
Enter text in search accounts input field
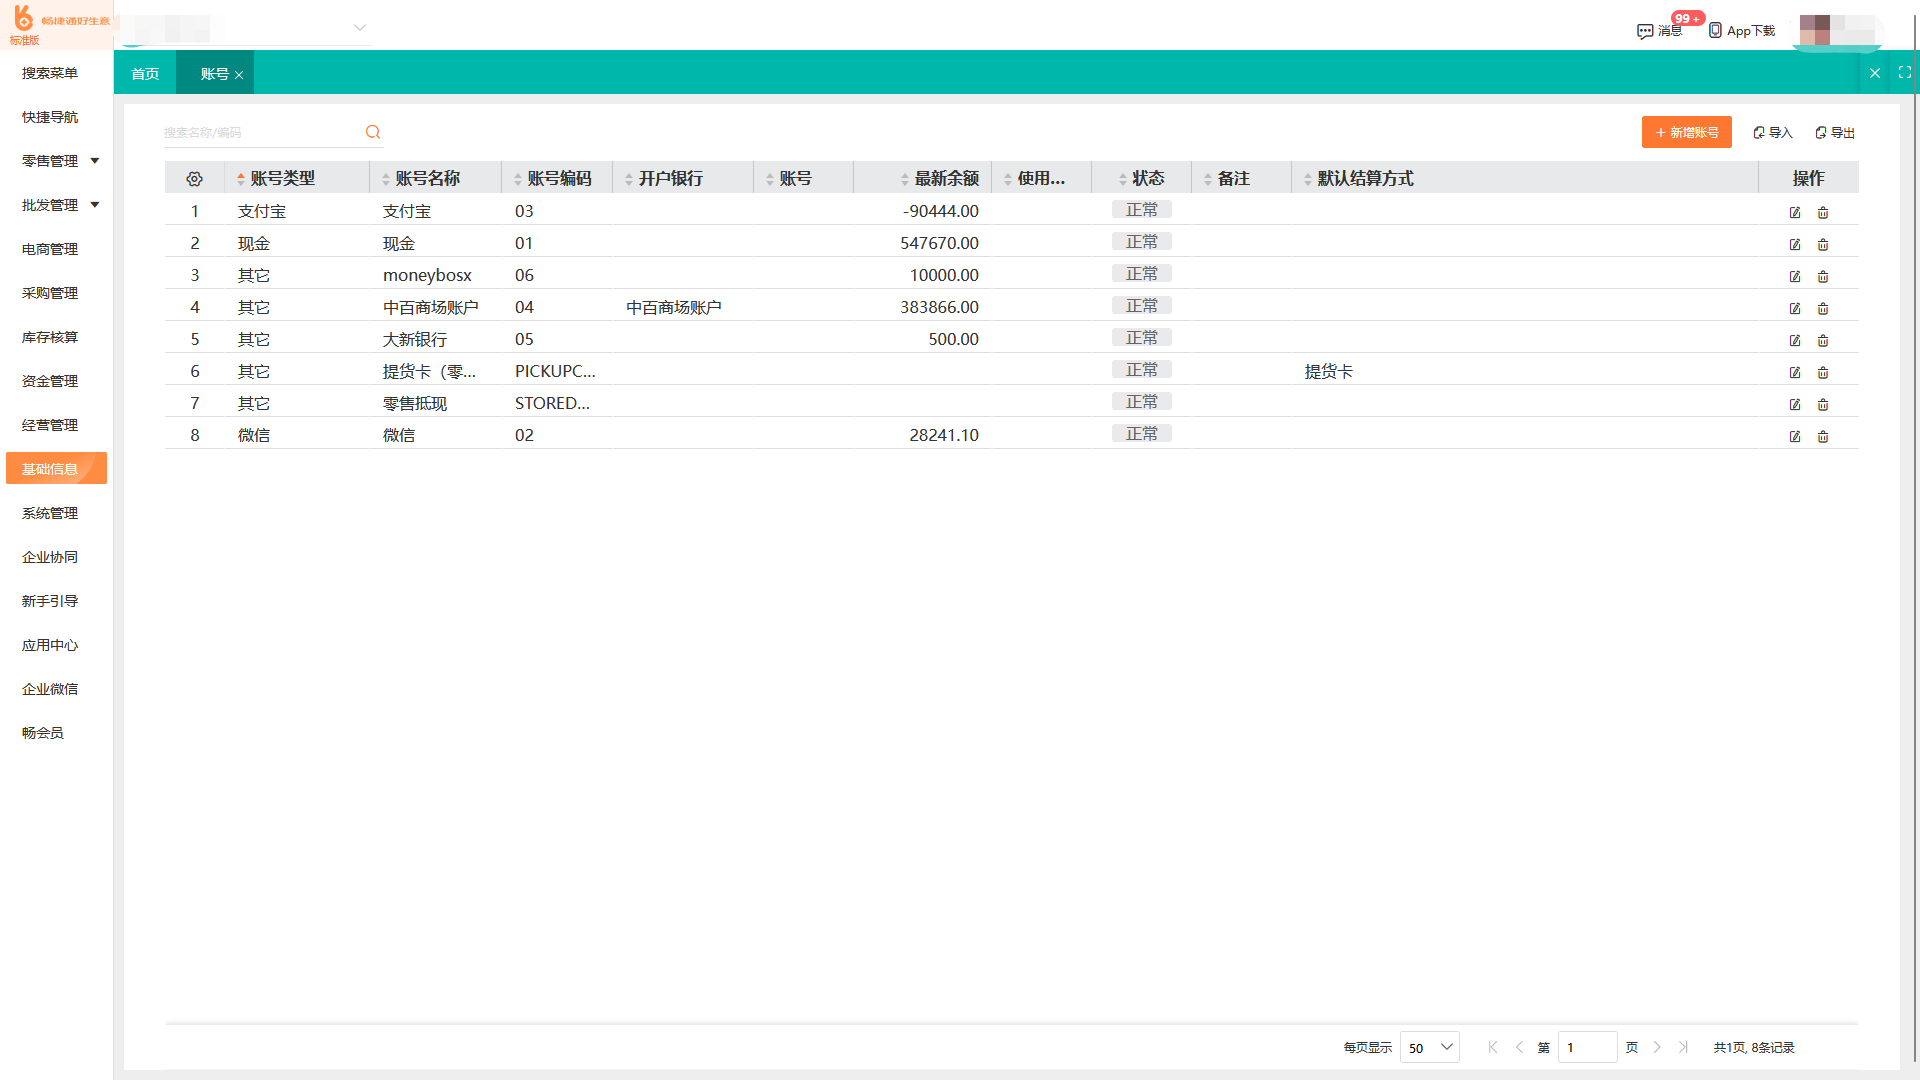260,132
